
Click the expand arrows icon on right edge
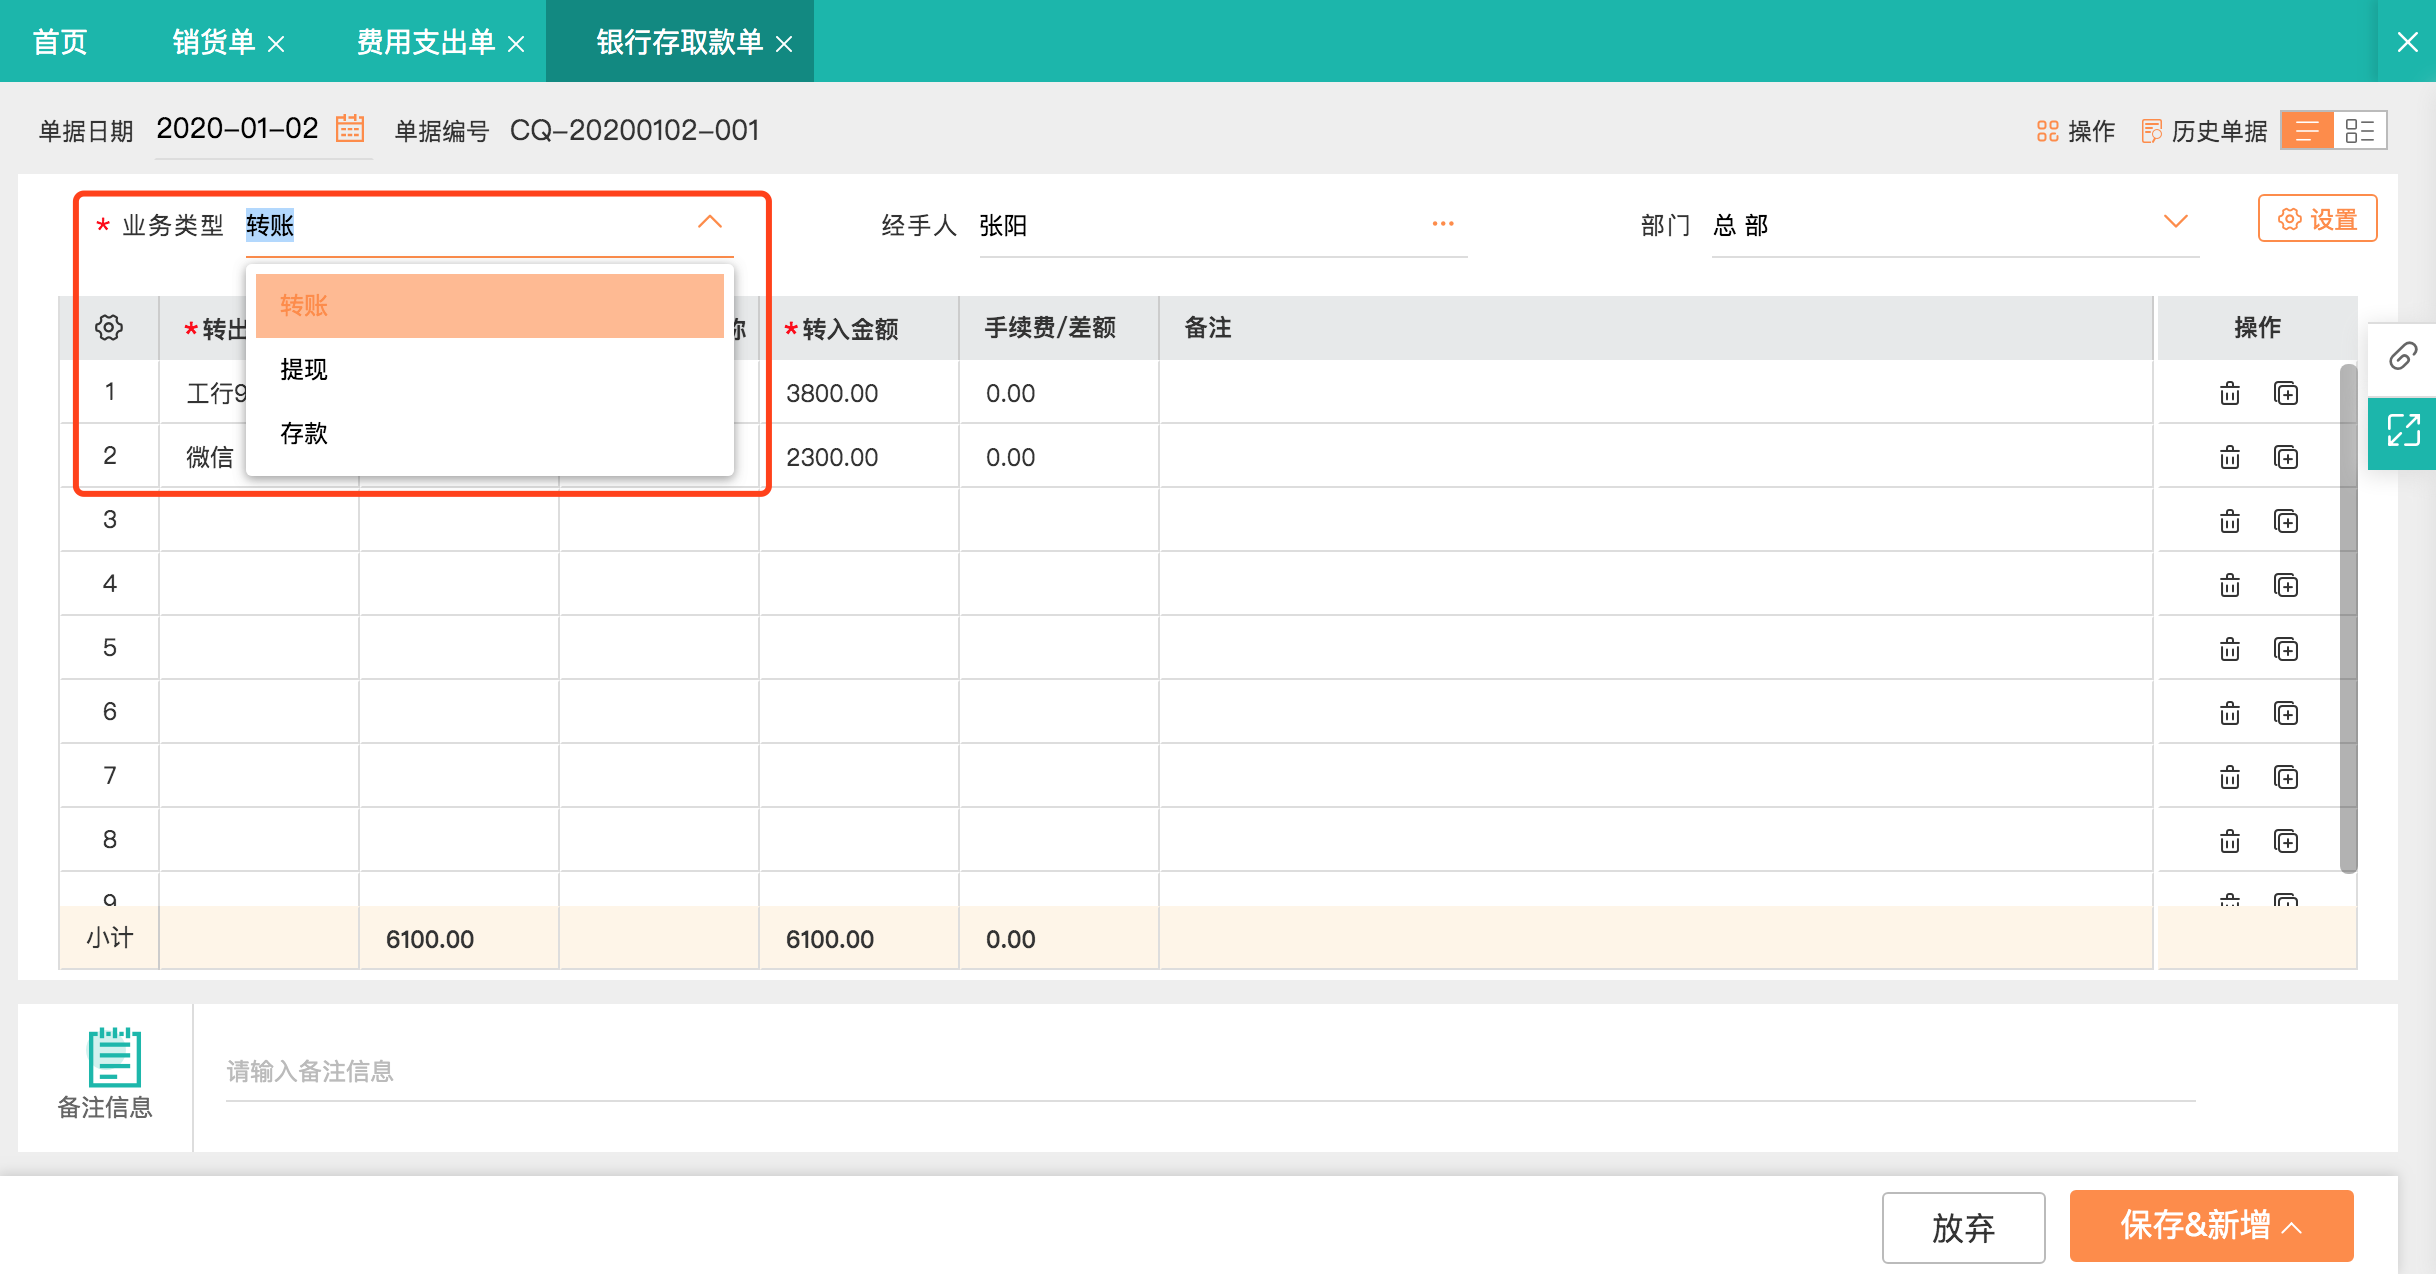coord(2404,433)
